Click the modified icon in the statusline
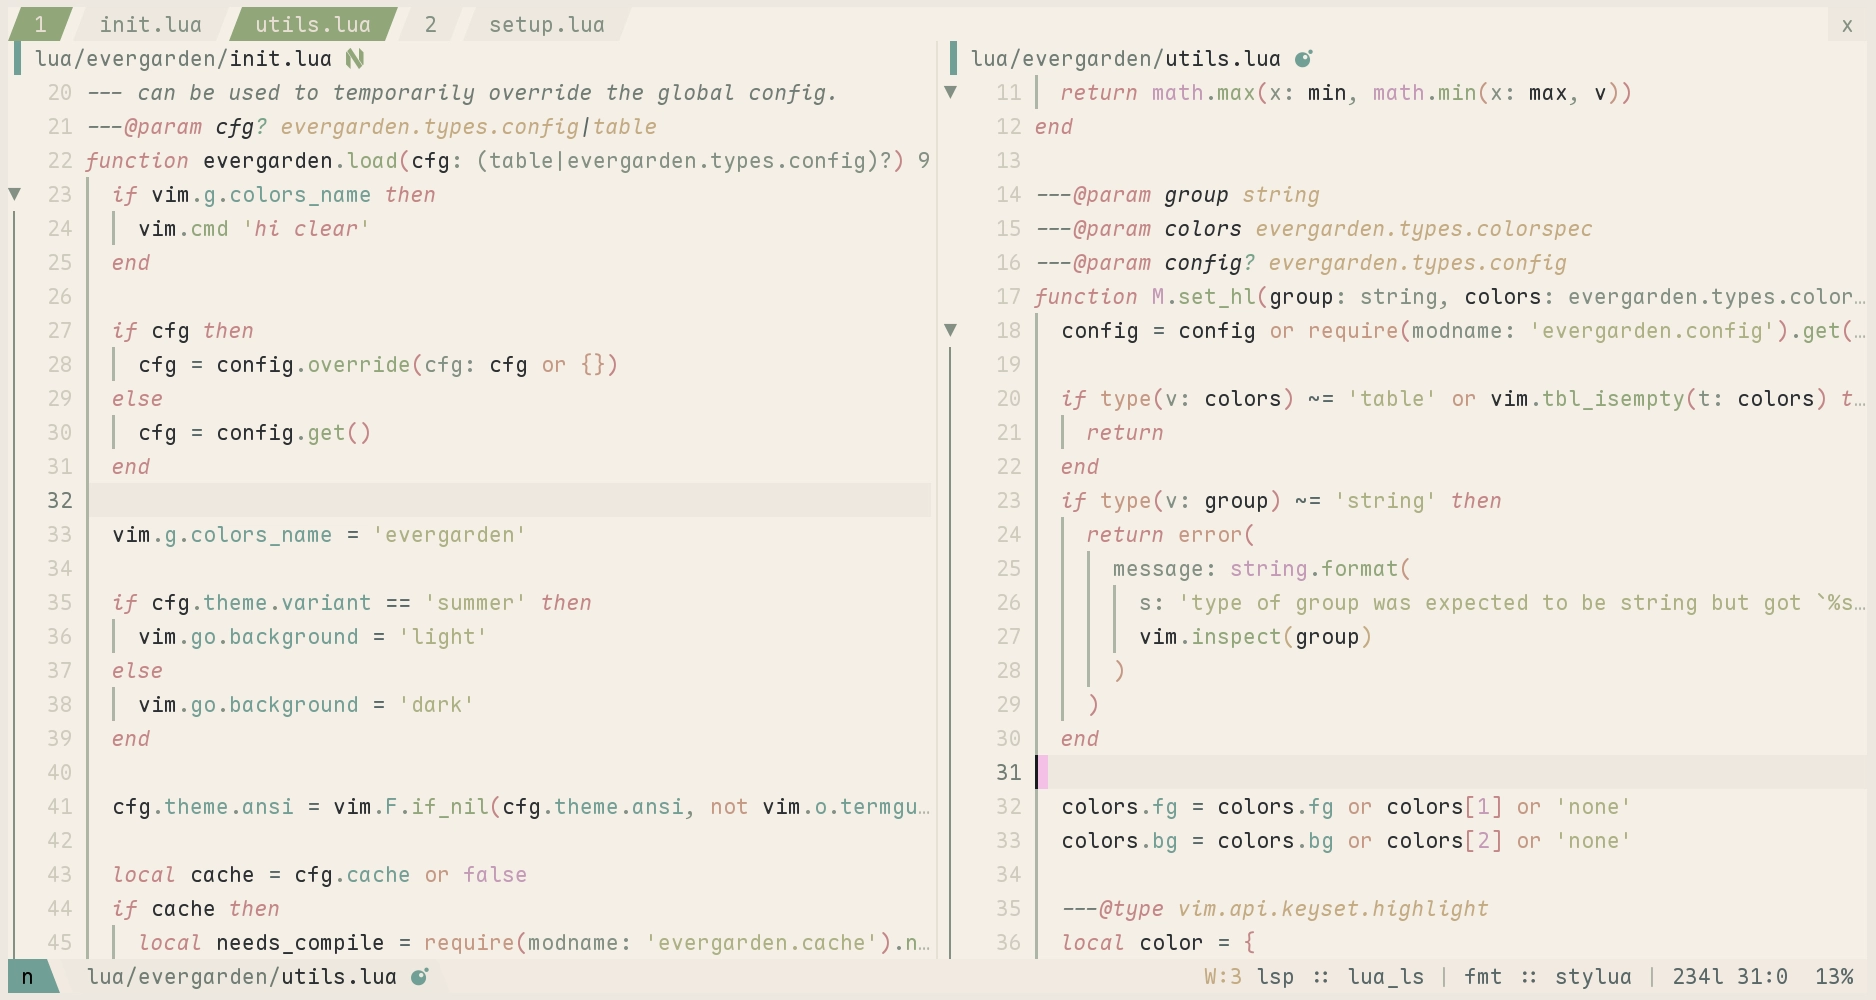 420,977
